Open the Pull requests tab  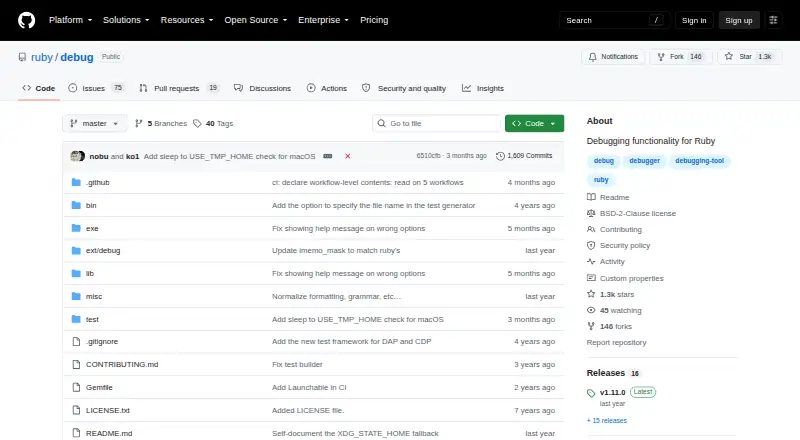pyautogui.click(x=179, y=88)
